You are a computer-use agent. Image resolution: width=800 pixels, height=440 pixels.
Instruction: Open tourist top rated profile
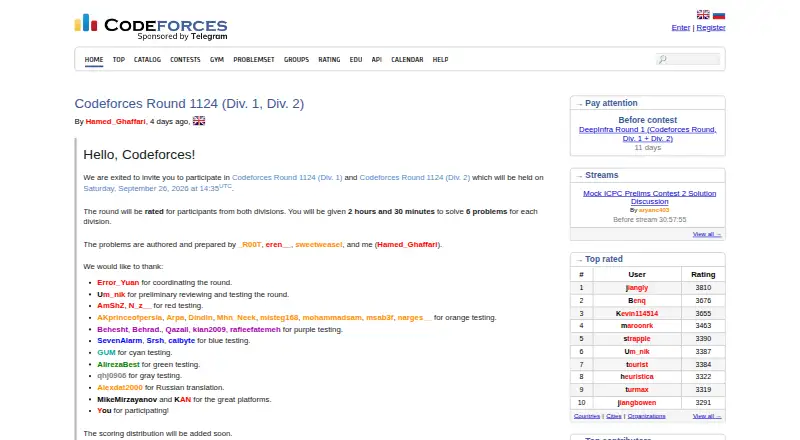coord(637,364)
